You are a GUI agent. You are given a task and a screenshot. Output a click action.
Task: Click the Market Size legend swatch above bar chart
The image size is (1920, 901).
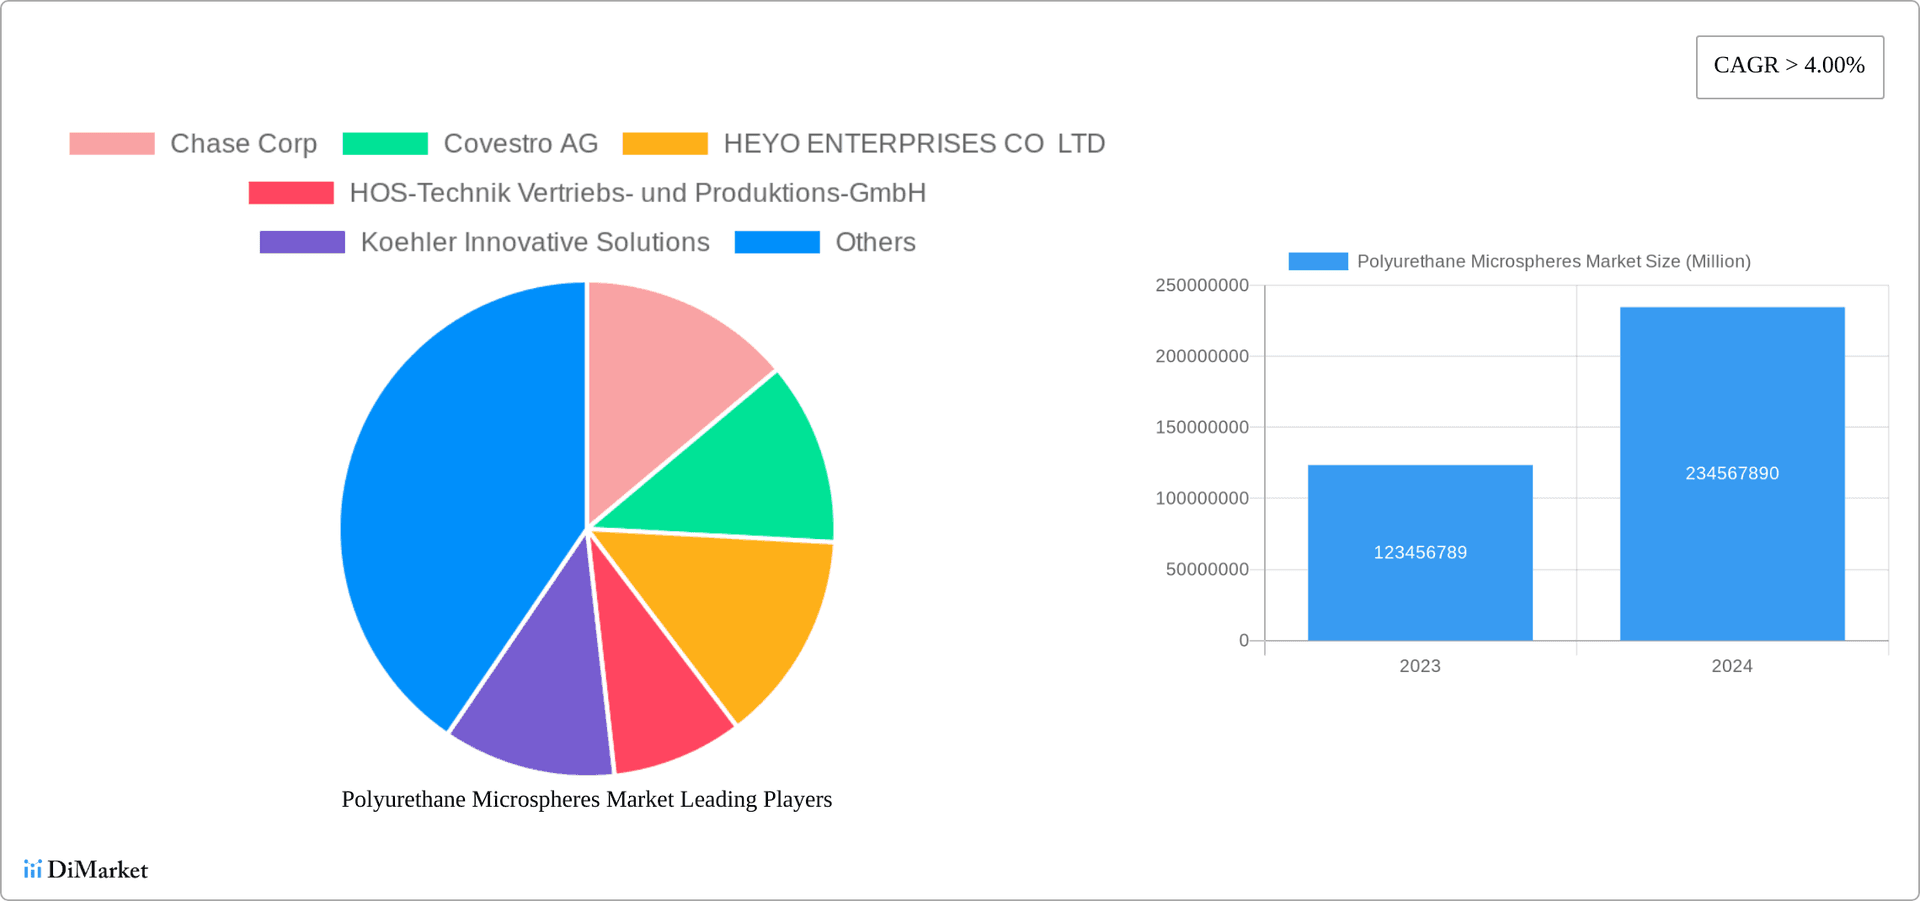[x=1316, y=261]
